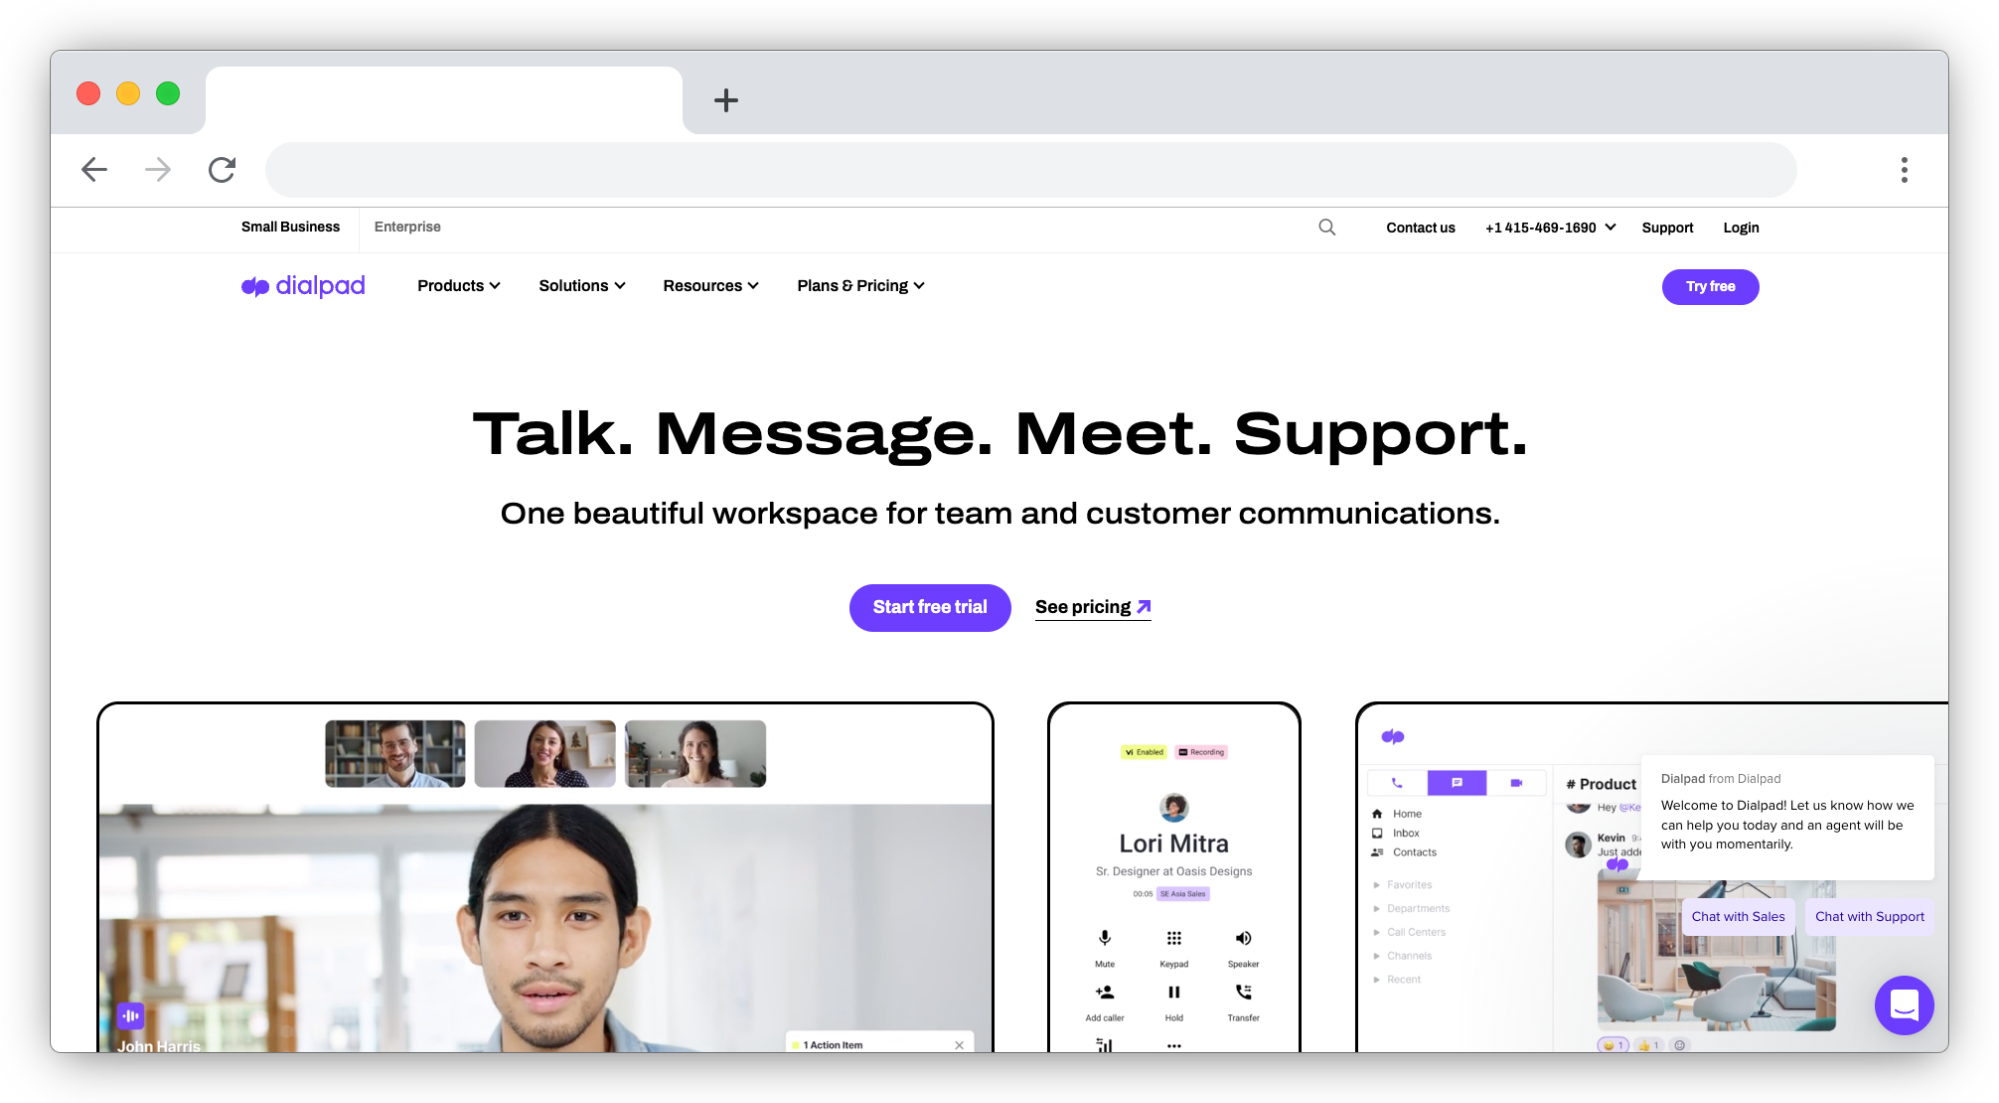The image size is (1999, 1103).
Task: Expand the Products dropdown menu
Action: pyautogui.click(x=458, y=285)
